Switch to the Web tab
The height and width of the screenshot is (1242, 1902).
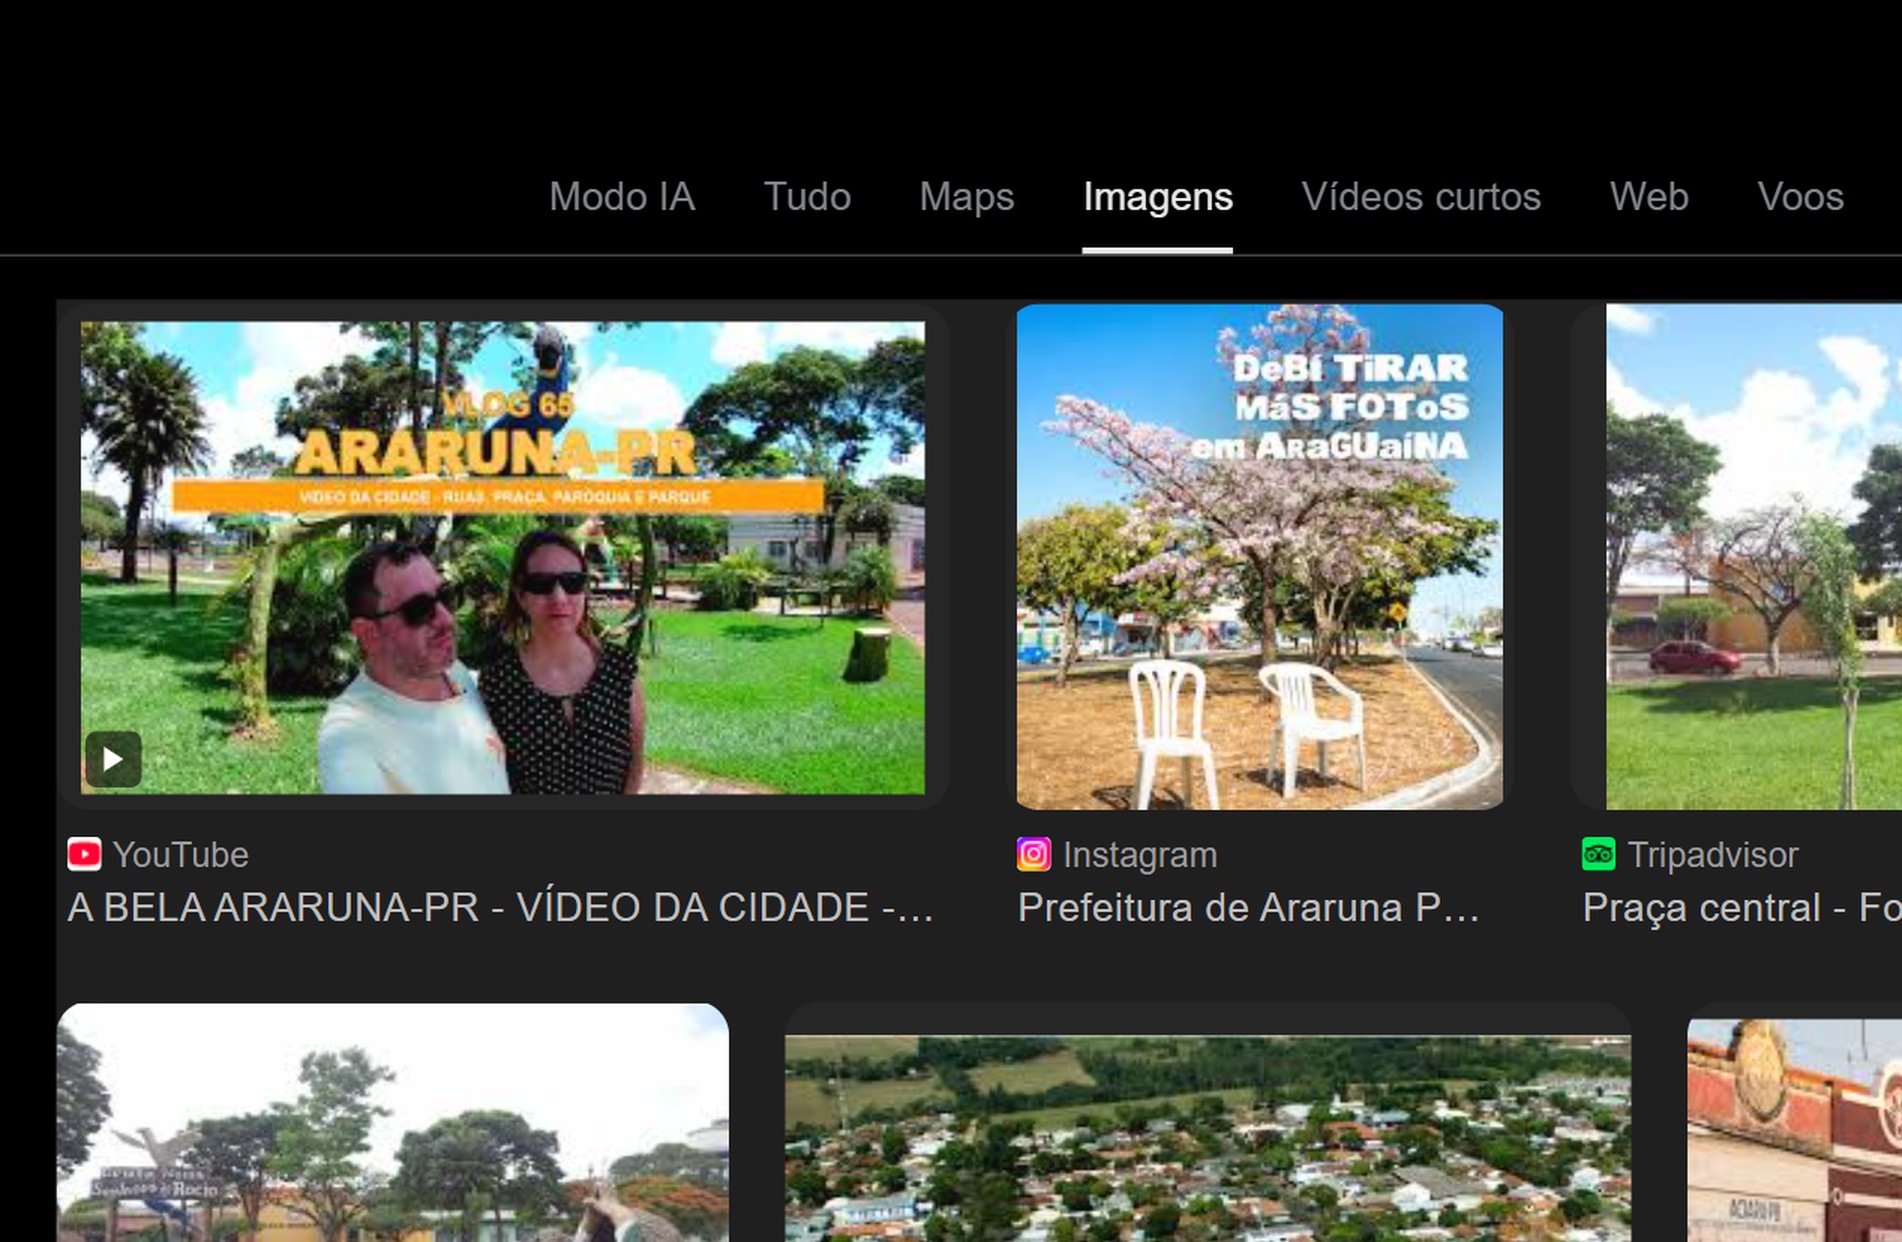[1648, 197]
